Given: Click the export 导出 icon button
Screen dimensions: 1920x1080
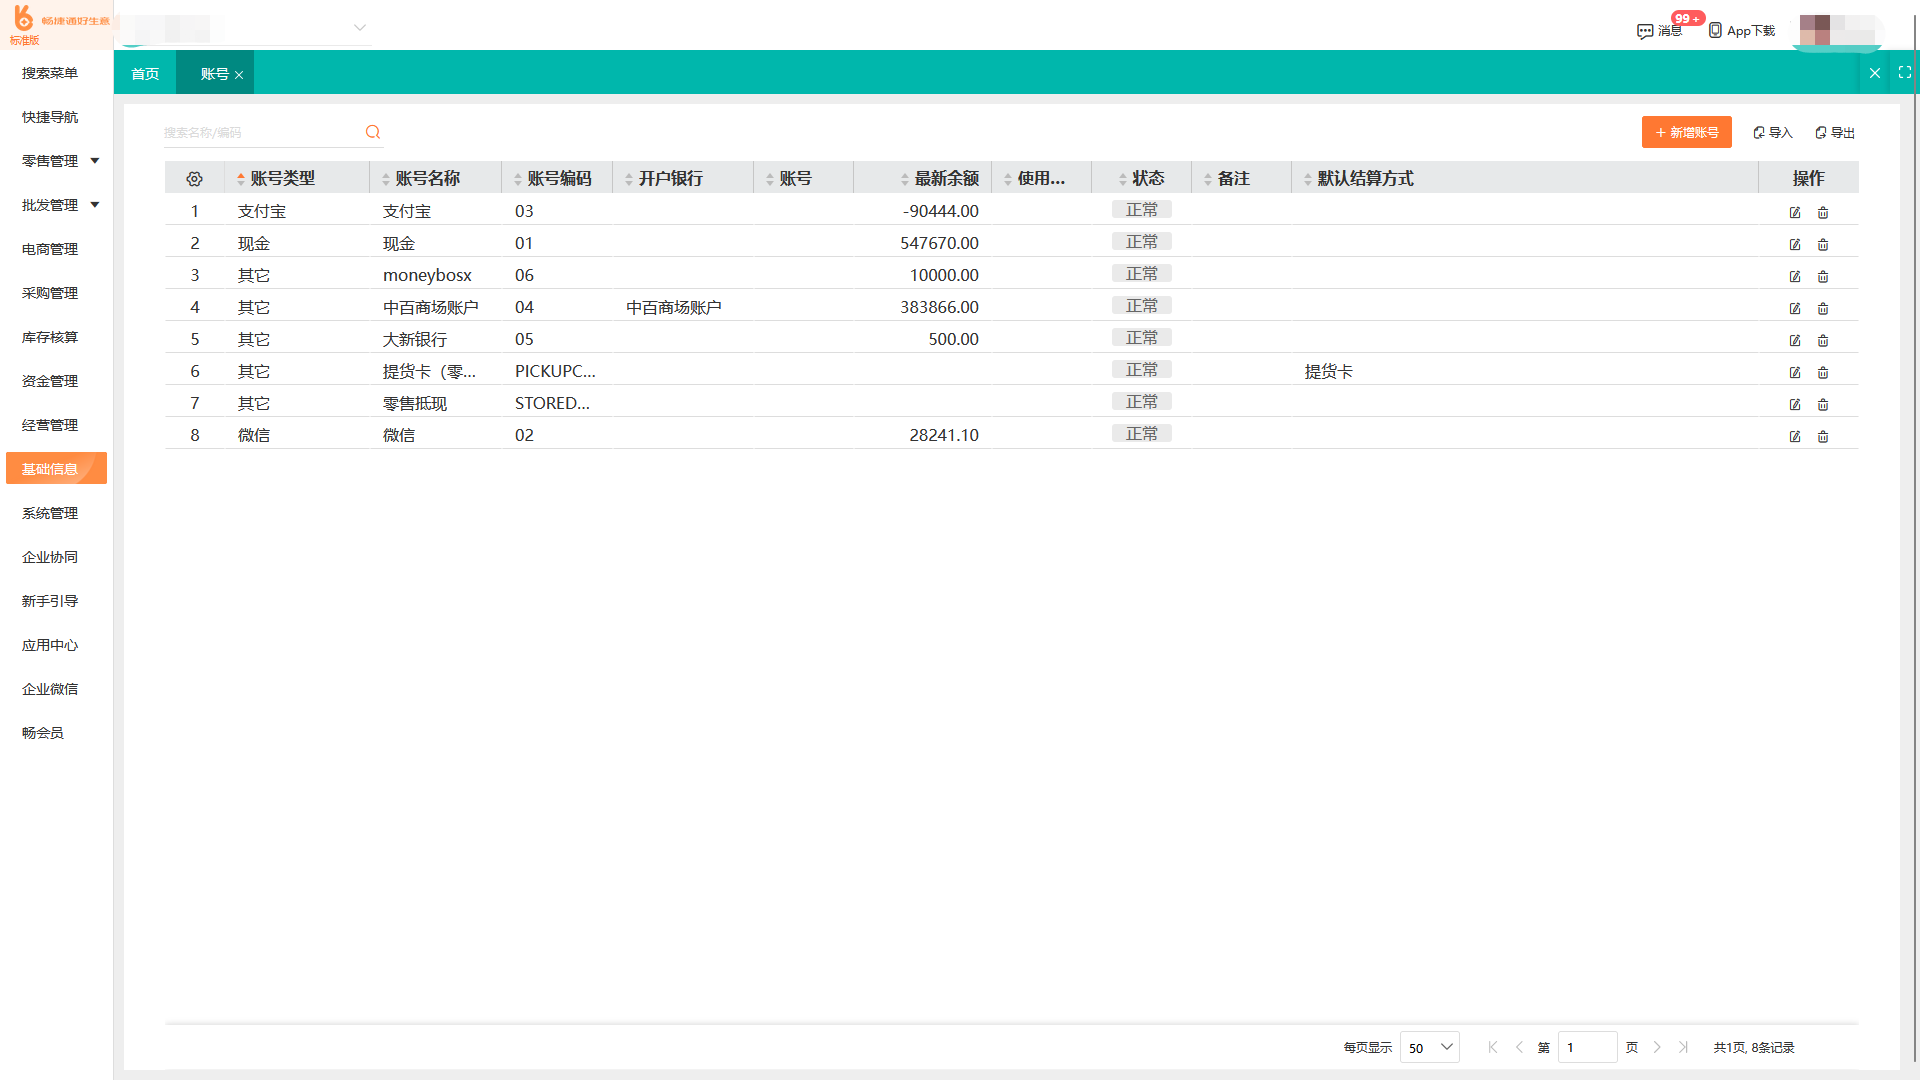Looking at the screenshot, I should (1833, 132).
